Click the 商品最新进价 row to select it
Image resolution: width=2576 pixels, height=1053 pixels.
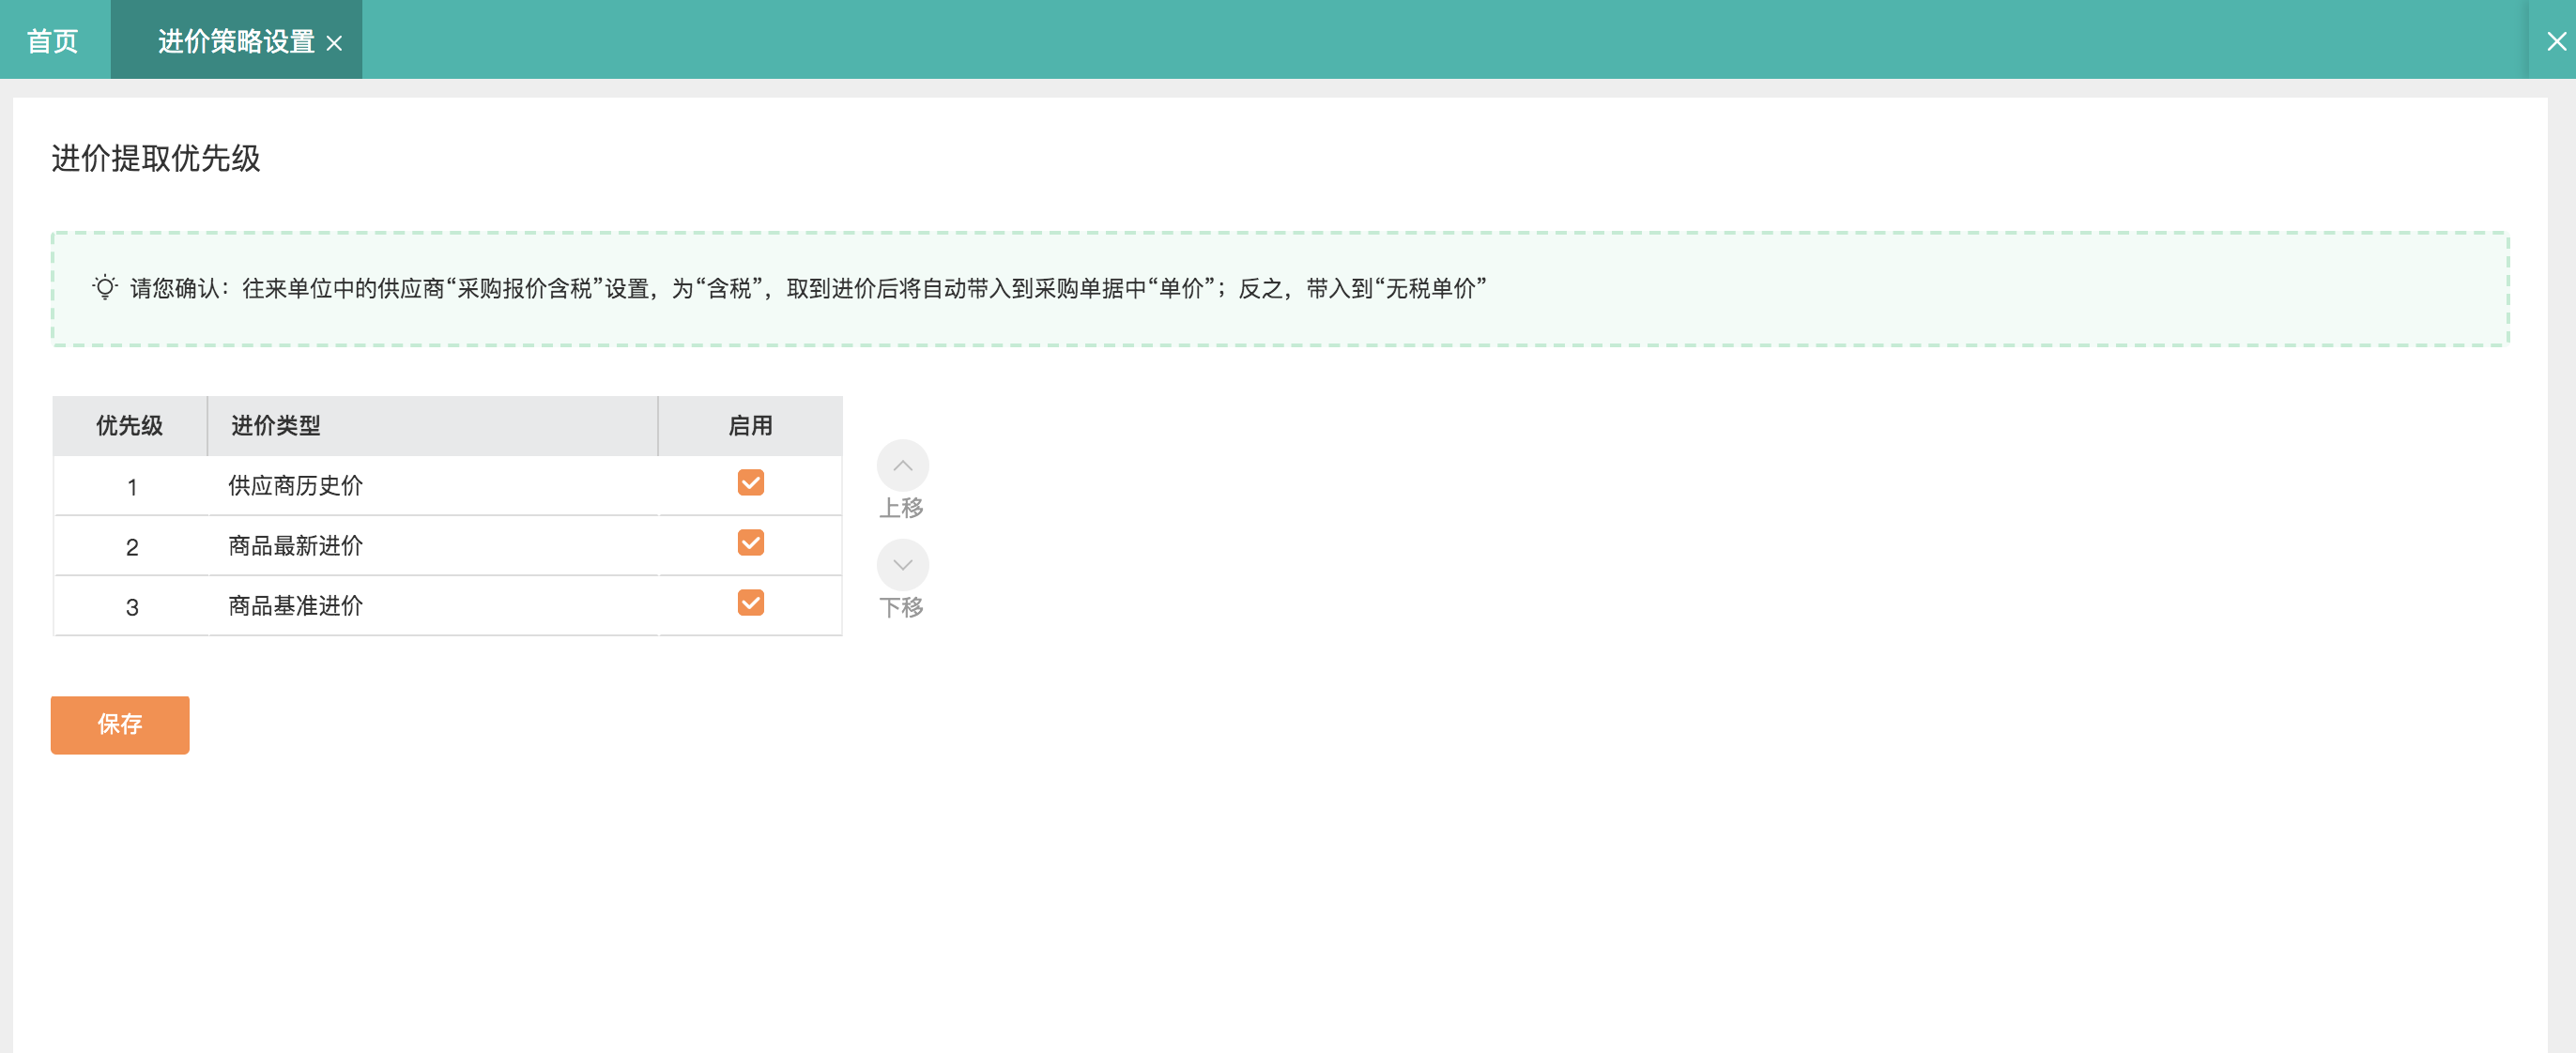coord(443,545)
